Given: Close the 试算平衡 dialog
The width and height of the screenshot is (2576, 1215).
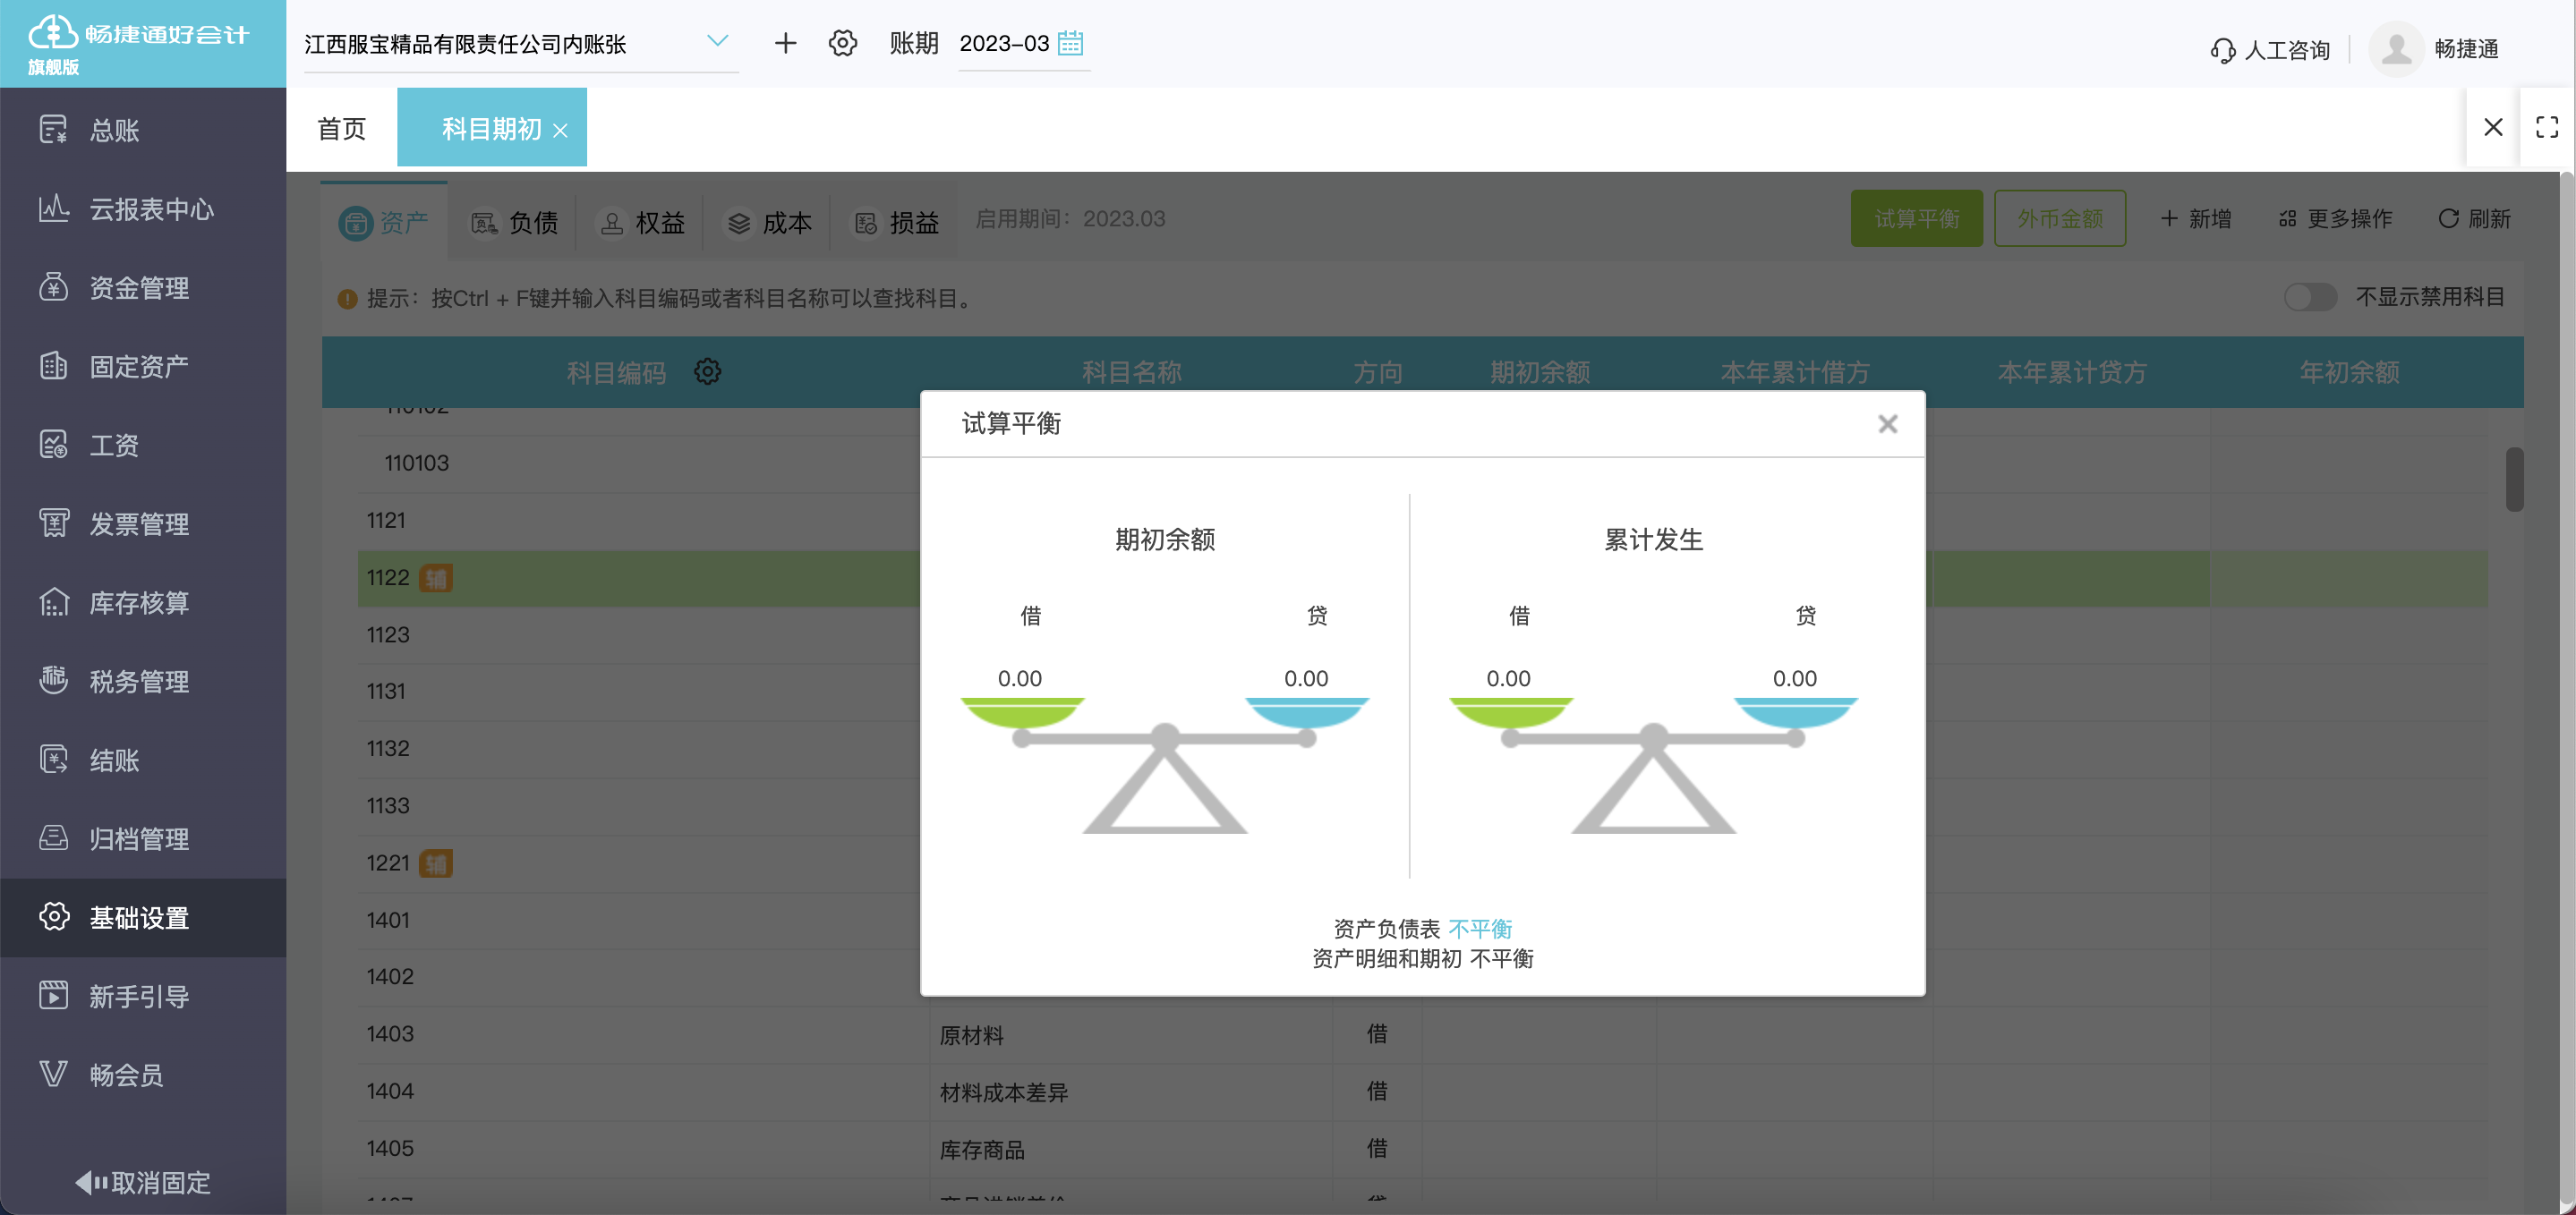Looking at the screenshot, I should click(x=1888, y=423).
